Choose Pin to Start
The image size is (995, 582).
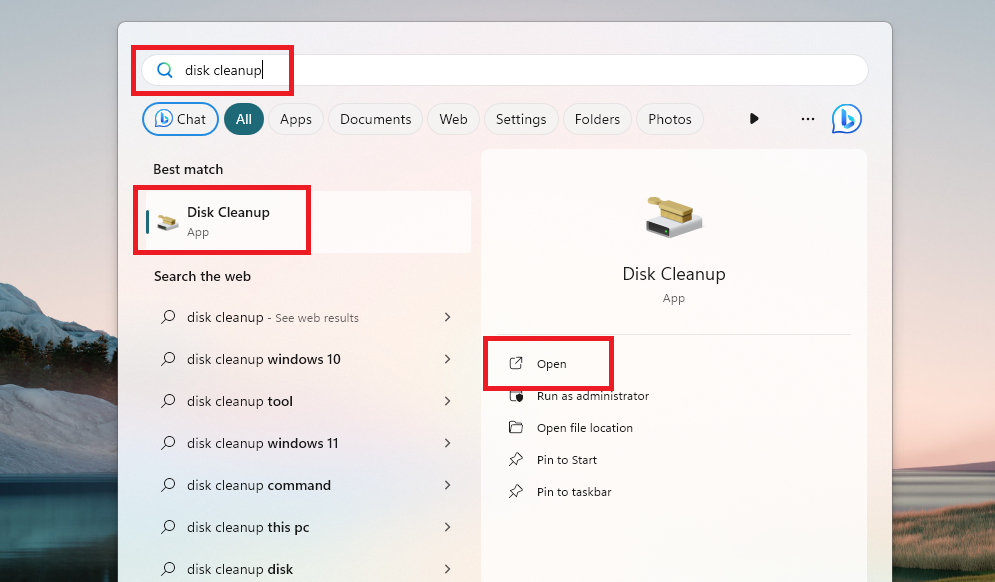coord(567,460)
